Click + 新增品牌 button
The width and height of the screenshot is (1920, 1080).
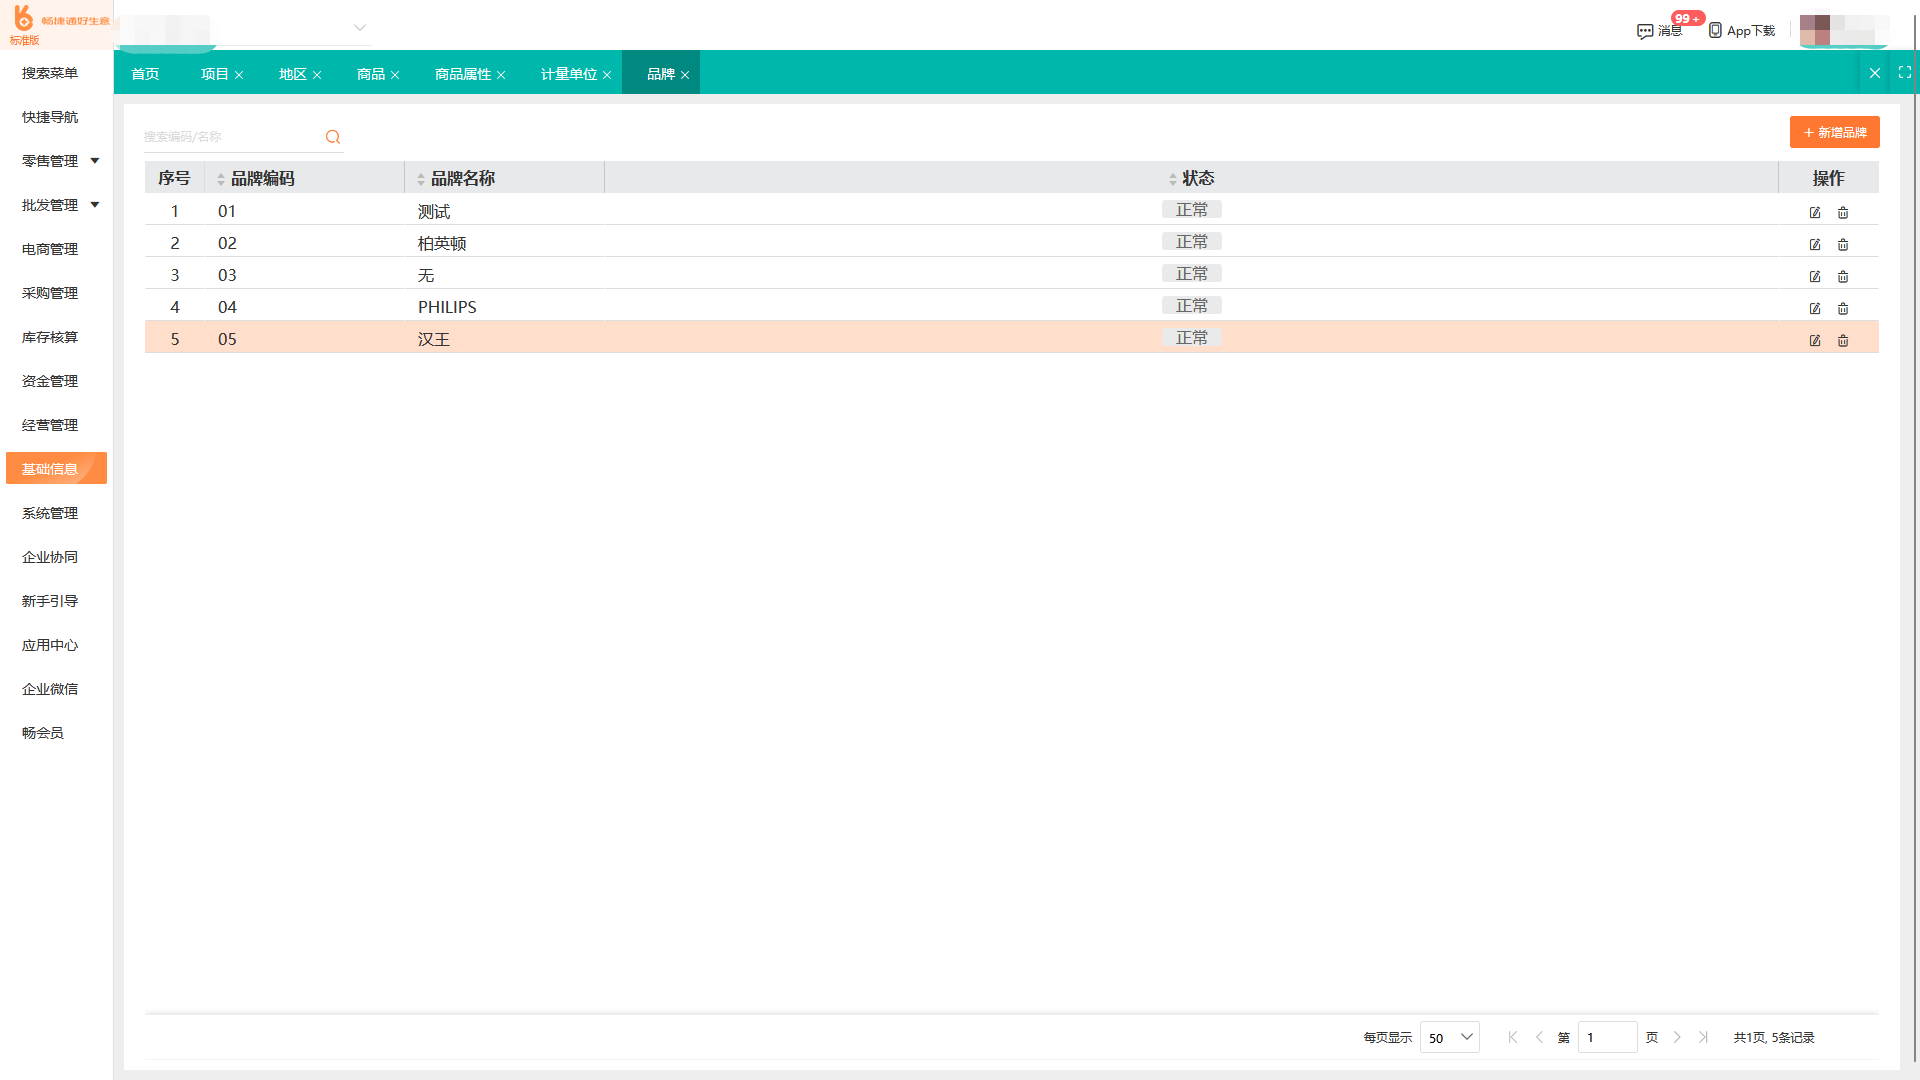tap(1833, 132)
